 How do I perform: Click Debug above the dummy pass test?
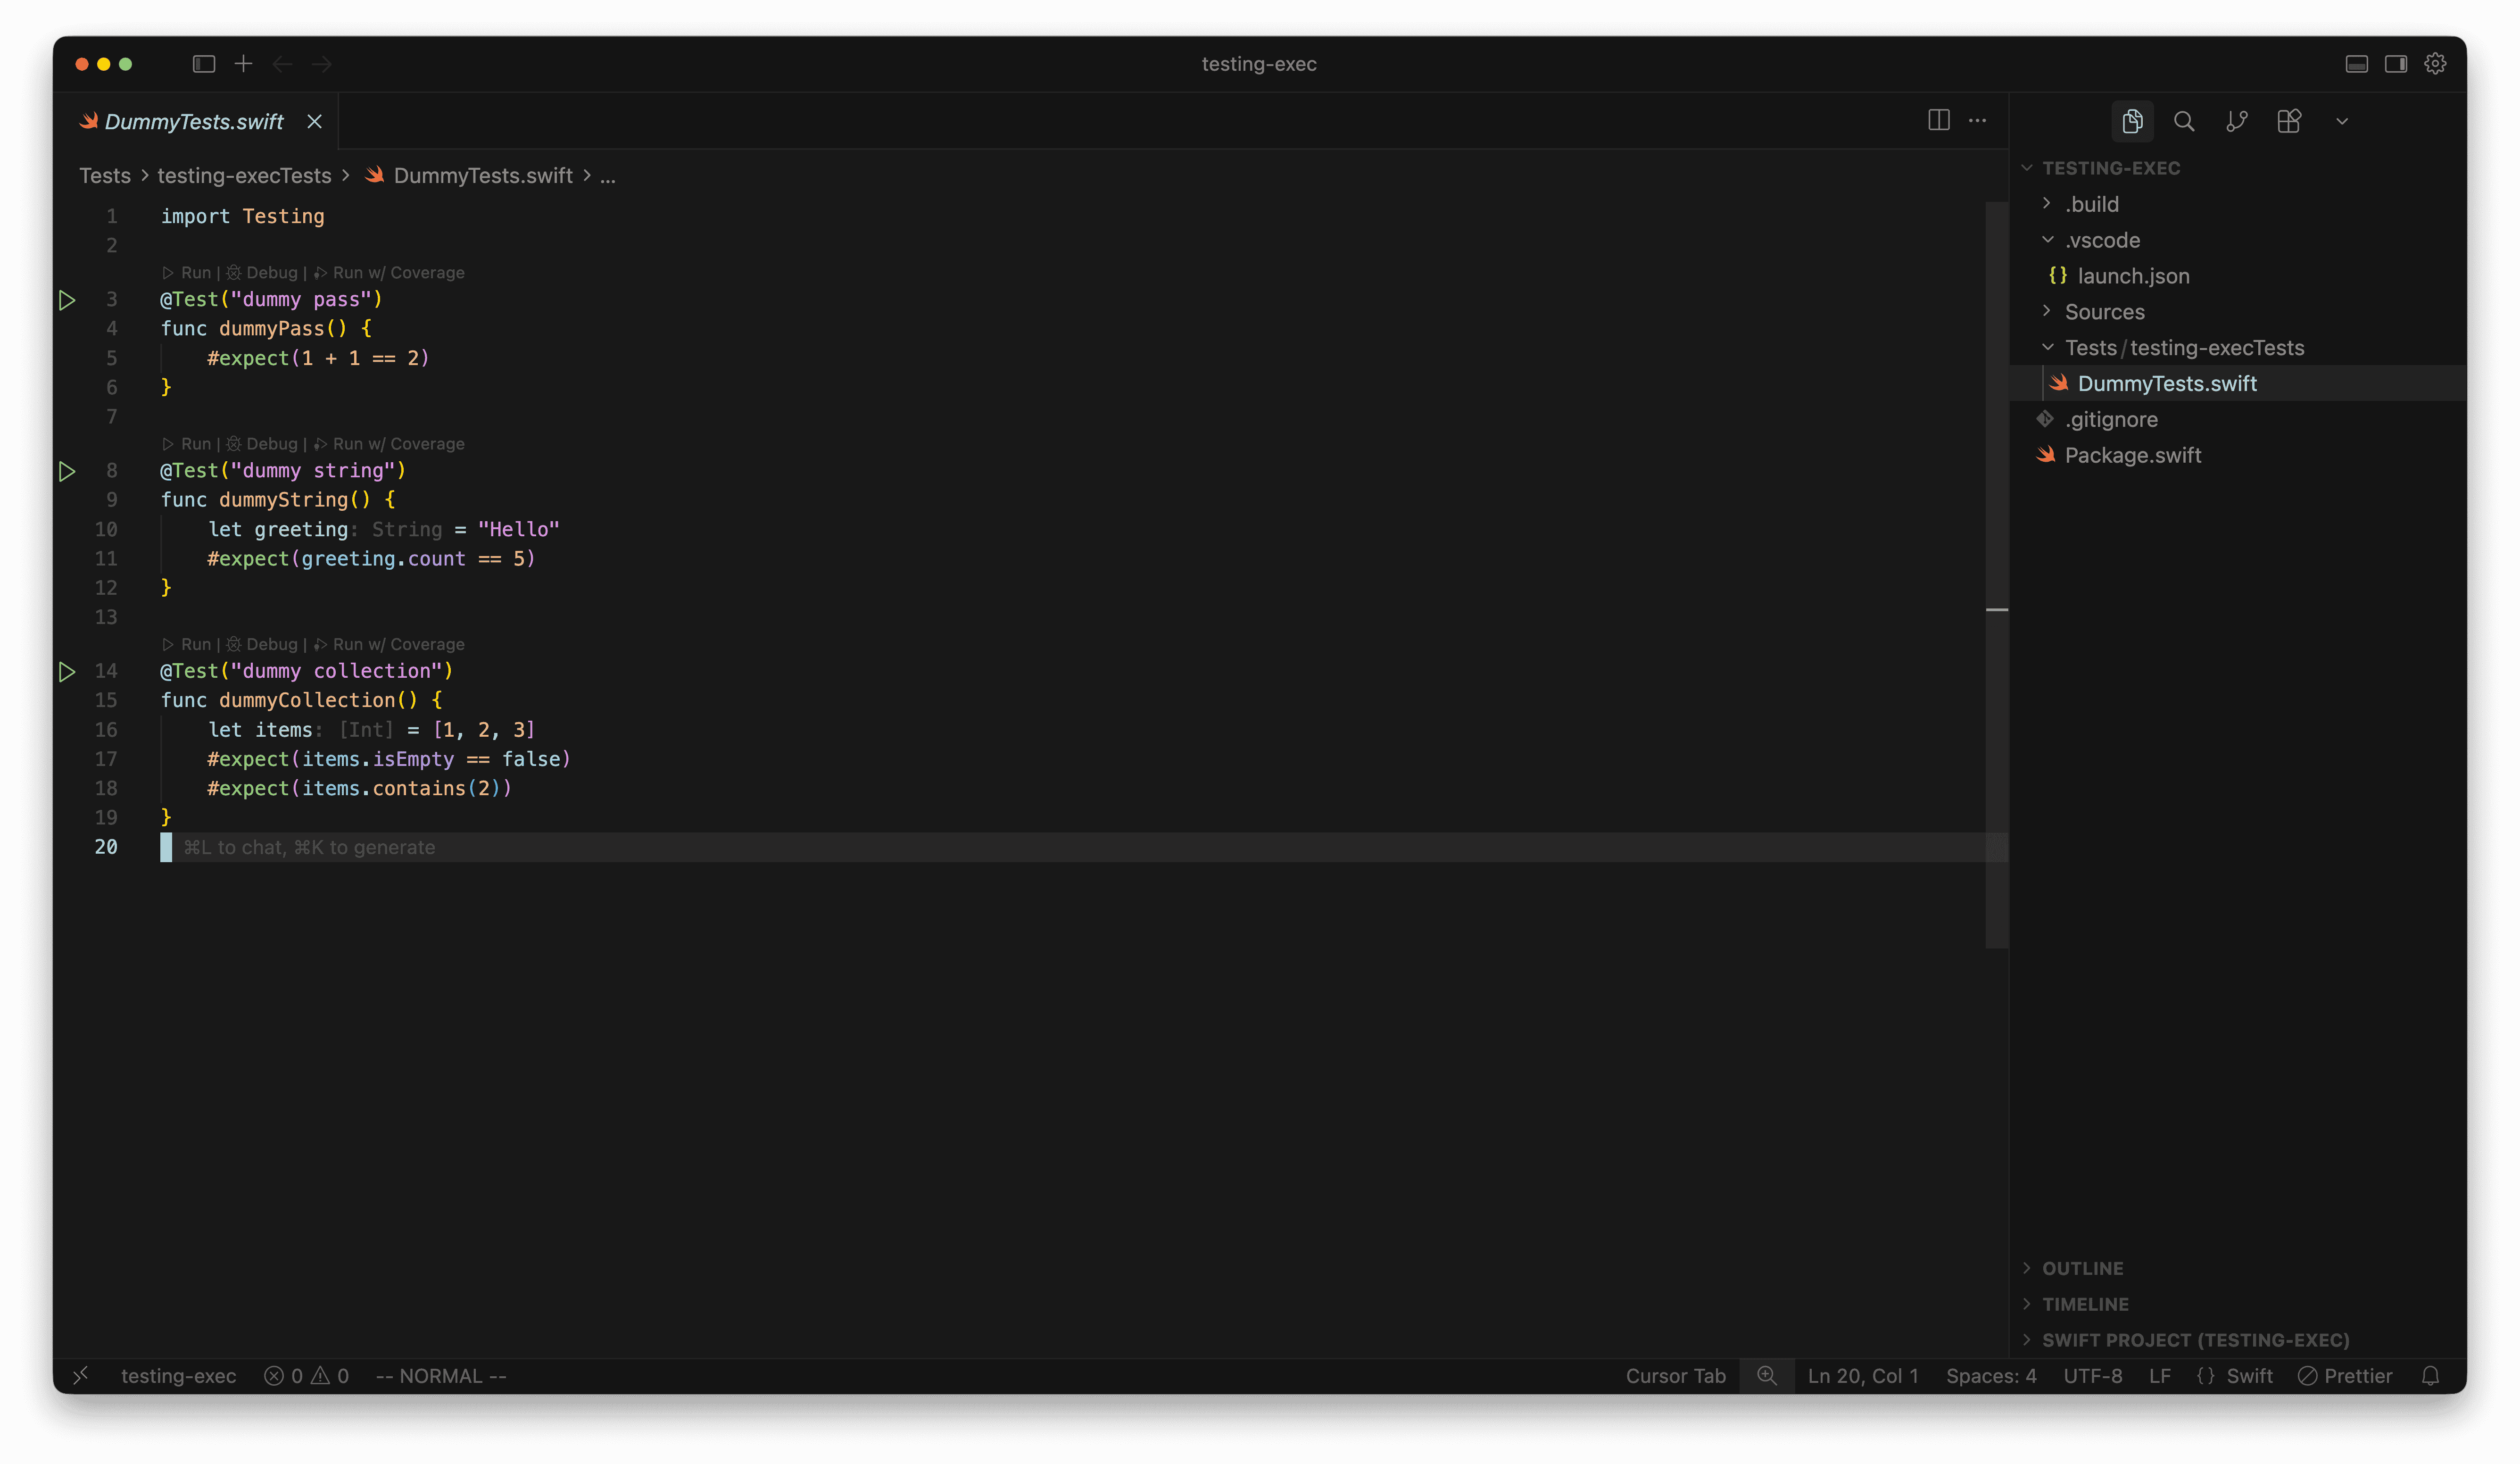coord(271,273)
